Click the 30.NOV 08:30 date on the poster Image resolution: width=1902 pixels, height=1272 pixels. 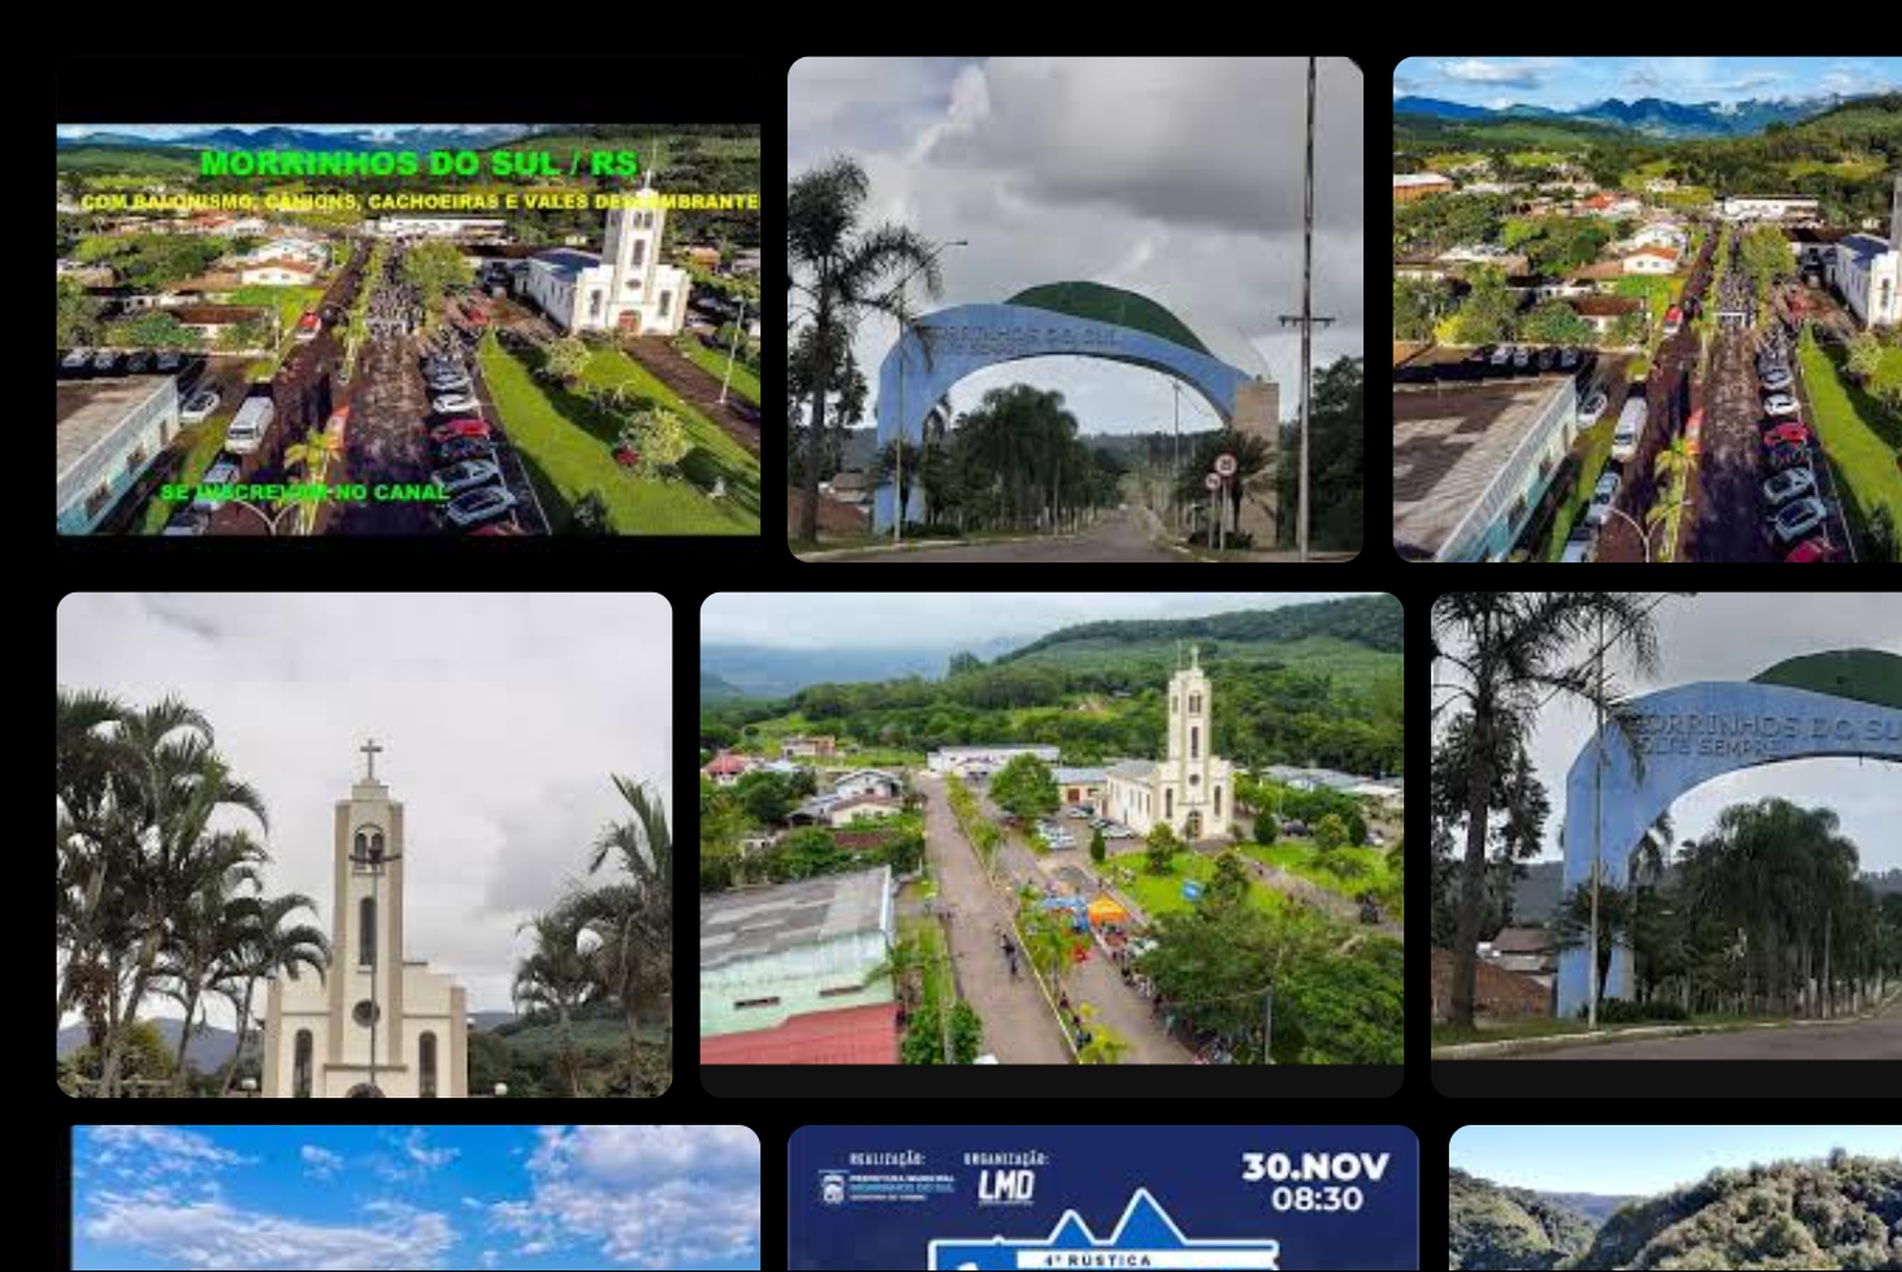pos(1315,1181)
